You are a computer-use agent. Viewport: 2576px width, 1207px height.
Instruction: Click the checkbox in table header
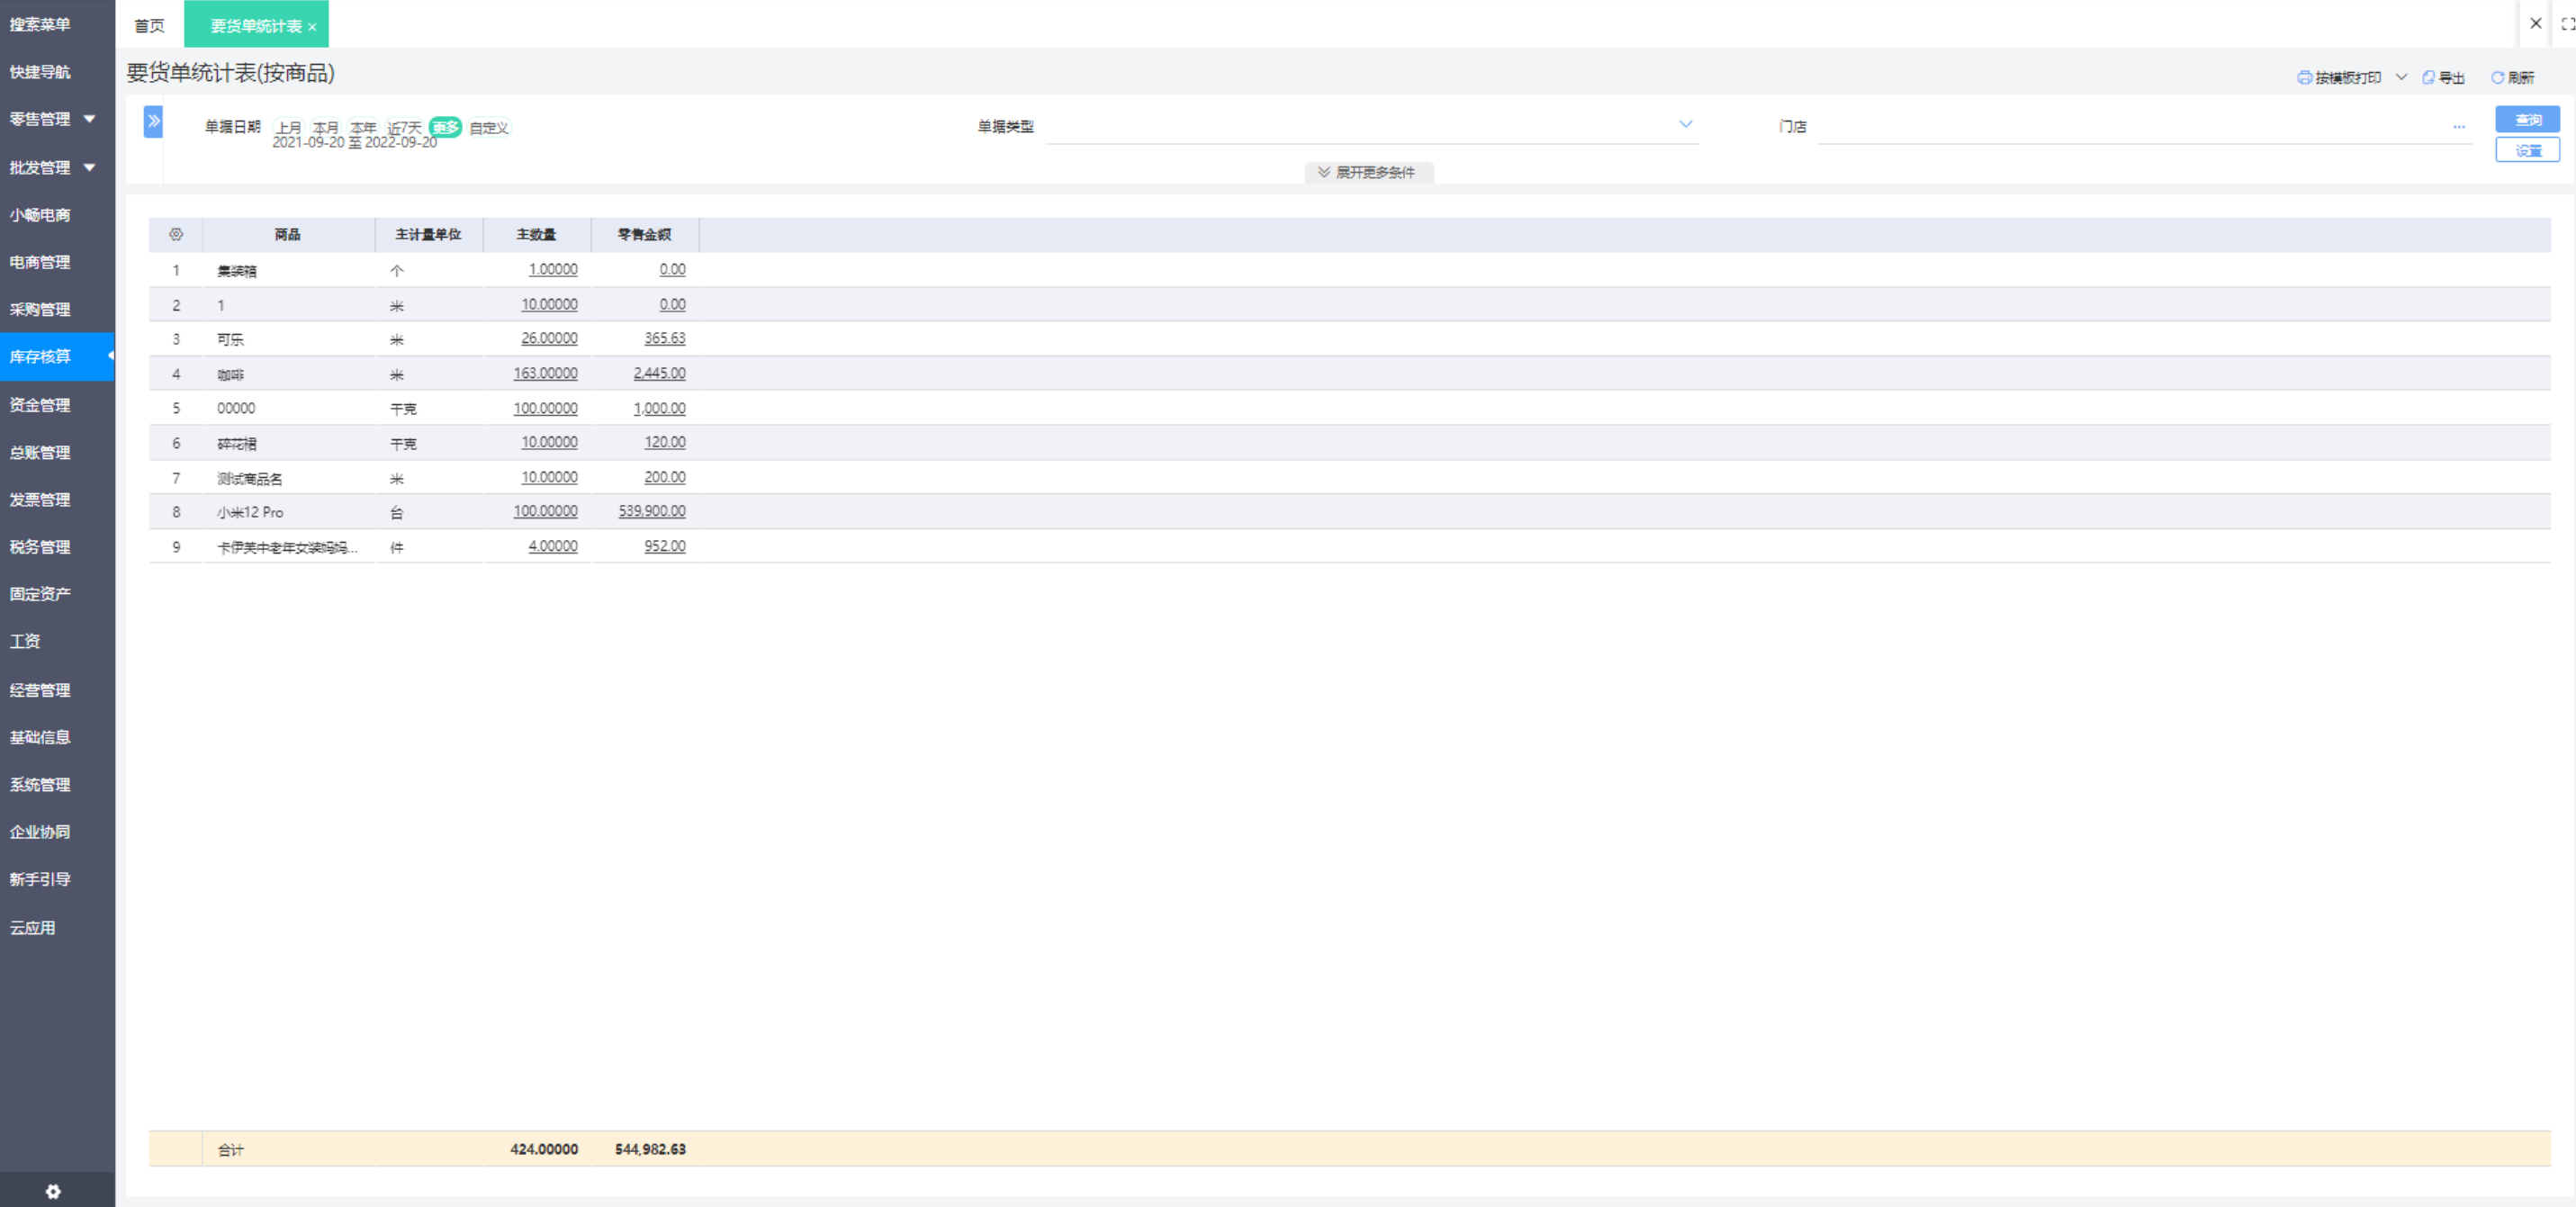coord(179,233)
